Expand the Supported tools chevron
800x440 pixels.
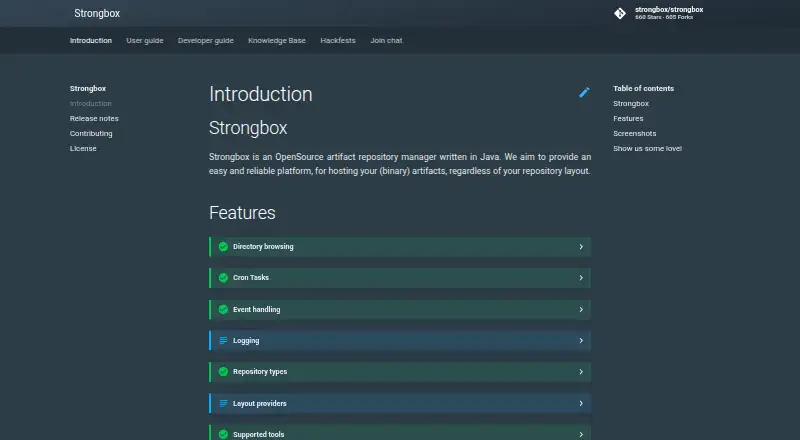pyautogui.click(x=581, y=434)
